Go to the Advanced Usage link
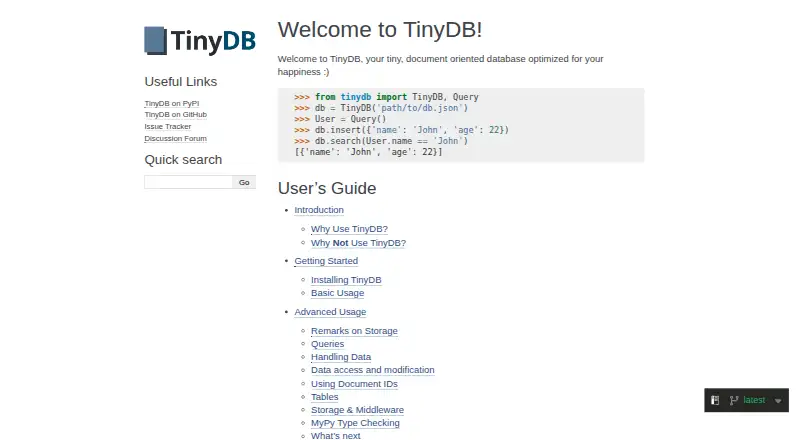This screenshot has width=800, height=440. [x=330, y=312]
